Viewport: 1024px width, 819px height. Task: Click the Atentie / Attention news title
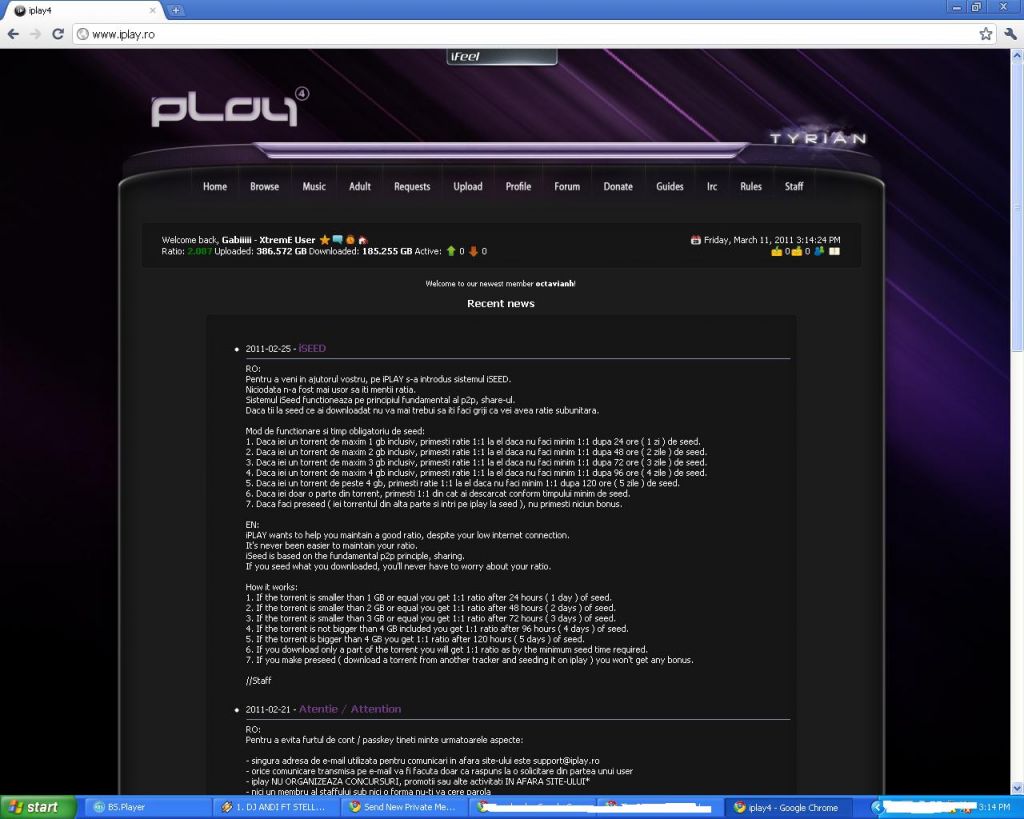(x=350, y=709)
